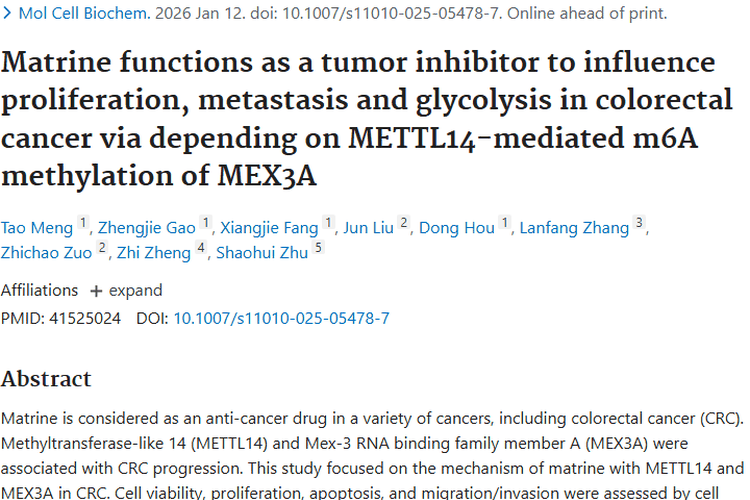The height and width of the screenshot is (500, 750).
Task: Open author Xiangjie Fang's link
Action: click(269, 228)
